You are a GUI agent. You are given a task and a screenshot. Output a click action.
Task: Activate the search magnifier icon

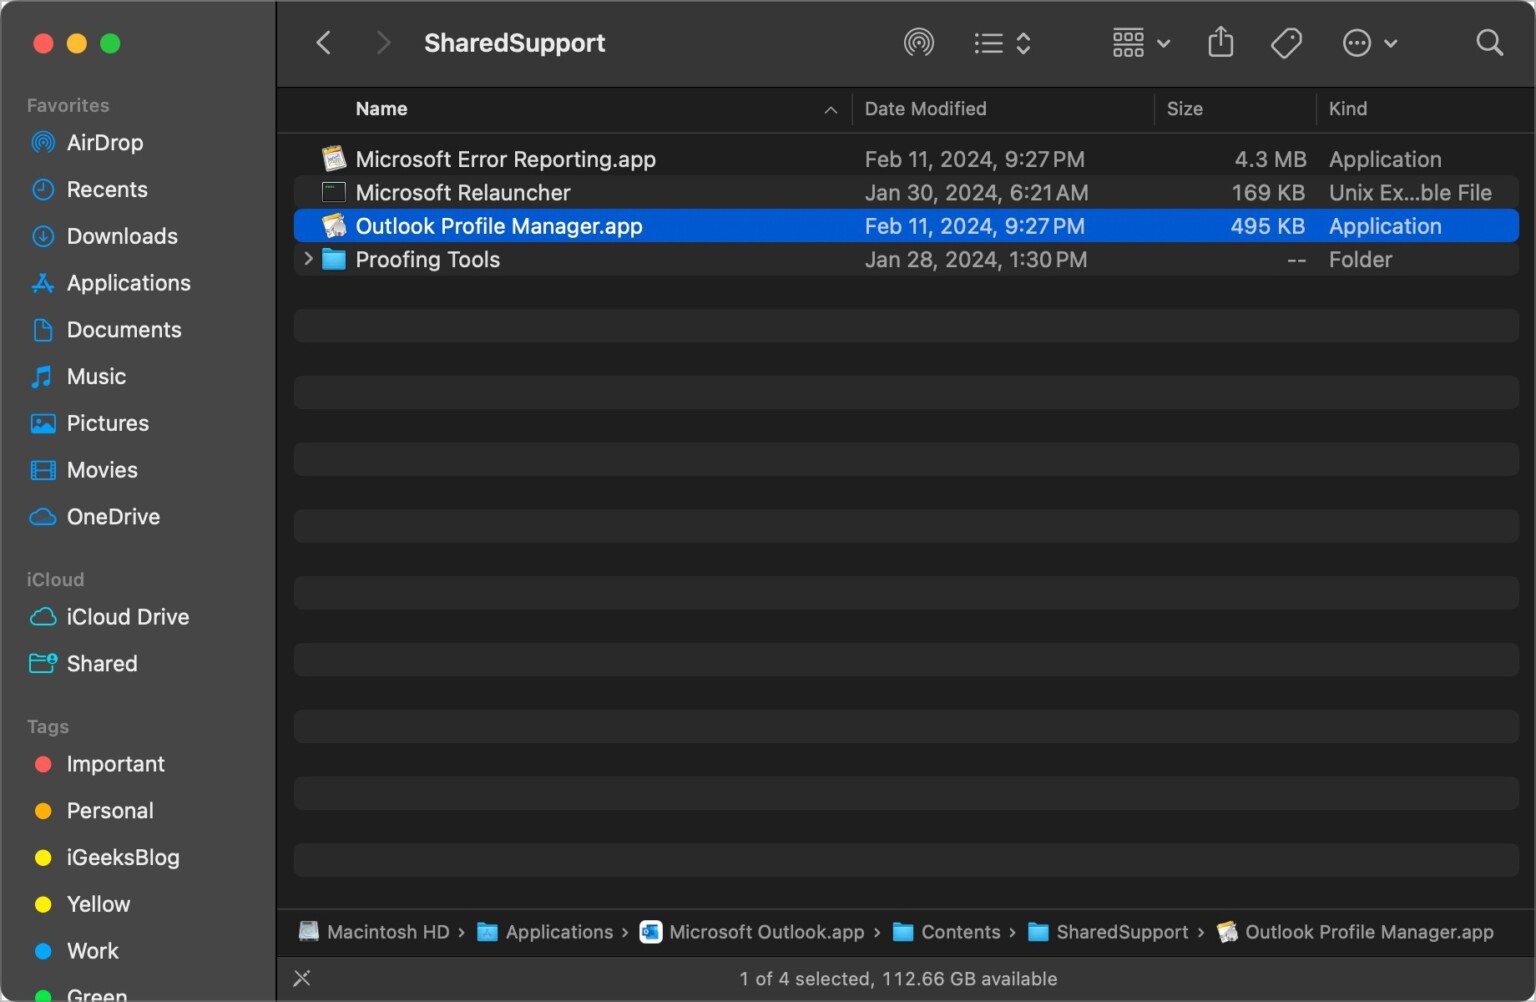1489,42
